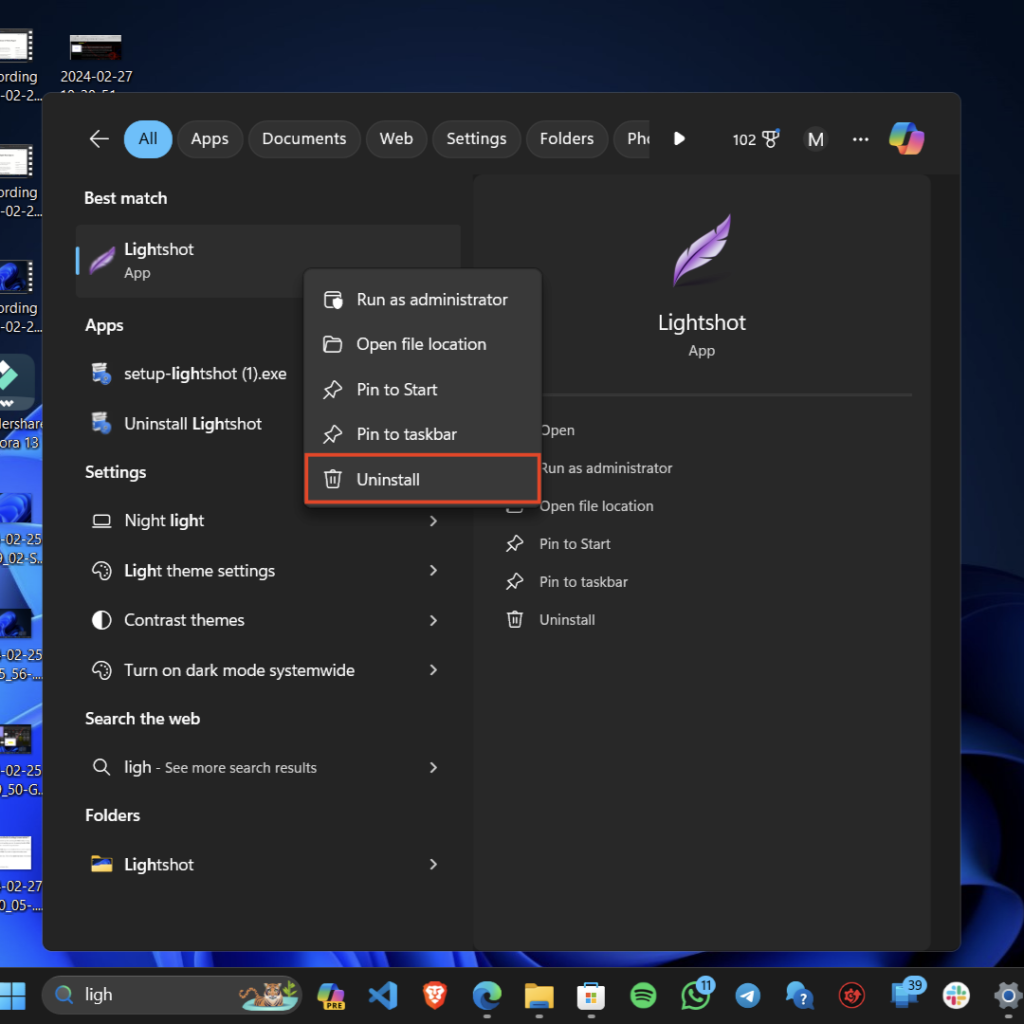1024x1024 pixels.
Task: Click the 'Contrast themes' settings result text
Action: click(x=184, y=620)
